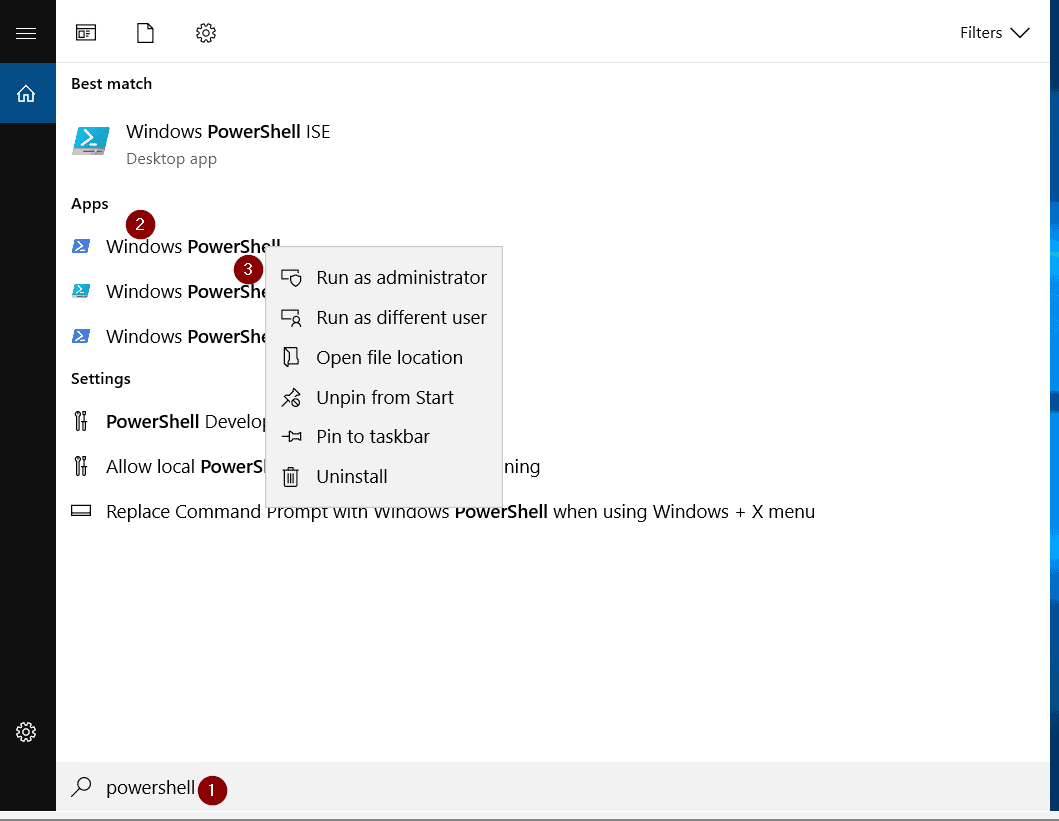1059x821 pixels.
Task: Click the Uninstall trash icon
Action: [x=291, y=476]
